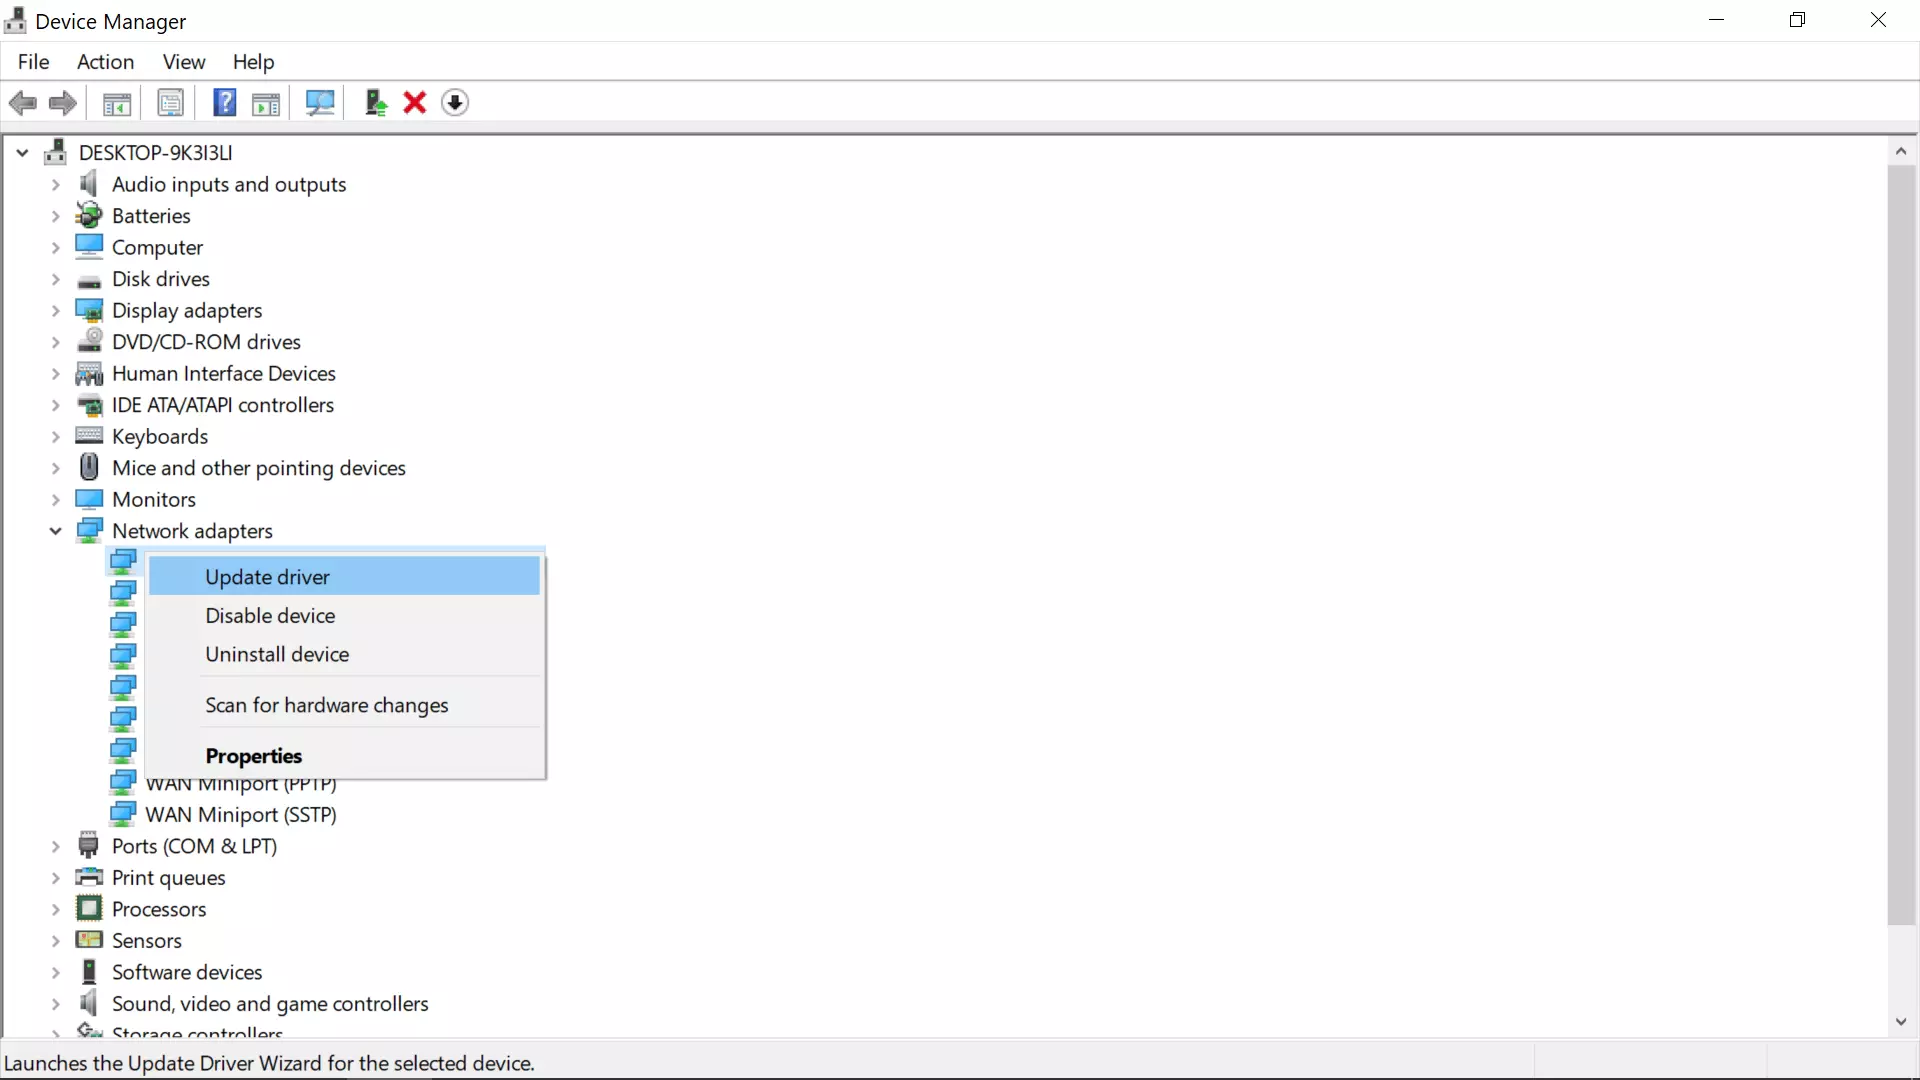Click Uninstall device context menu option
Image resolution: width=1920 pixels, height=1080 pixels.
[x=277, y=653]
